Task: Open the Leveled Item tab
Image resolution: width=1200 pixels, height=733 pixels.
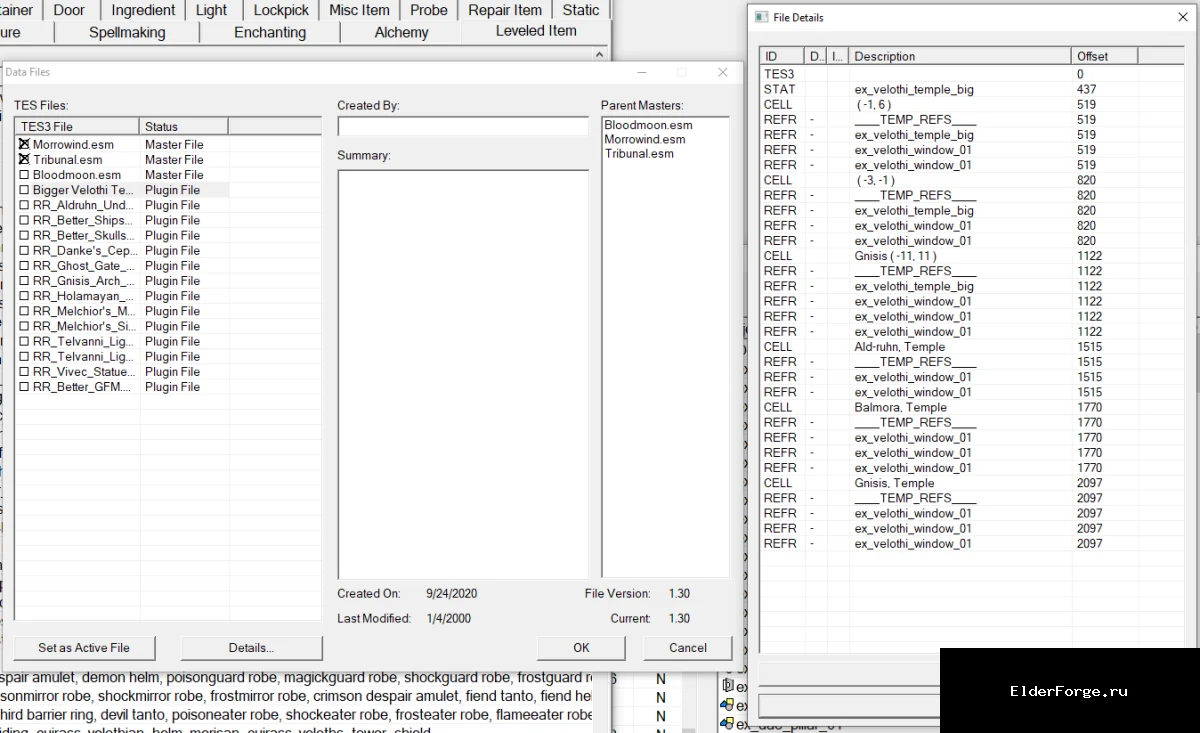Action: [x=536, y=31]
